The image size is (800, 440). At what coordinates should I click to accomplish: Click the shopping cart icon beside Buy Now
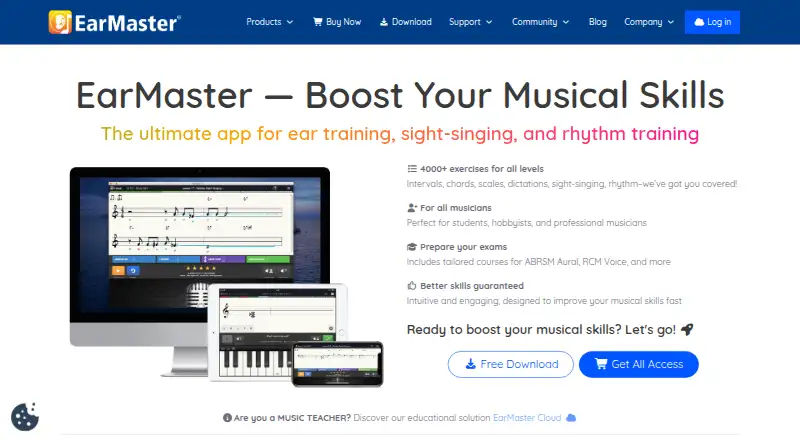[x=317, y=22]
